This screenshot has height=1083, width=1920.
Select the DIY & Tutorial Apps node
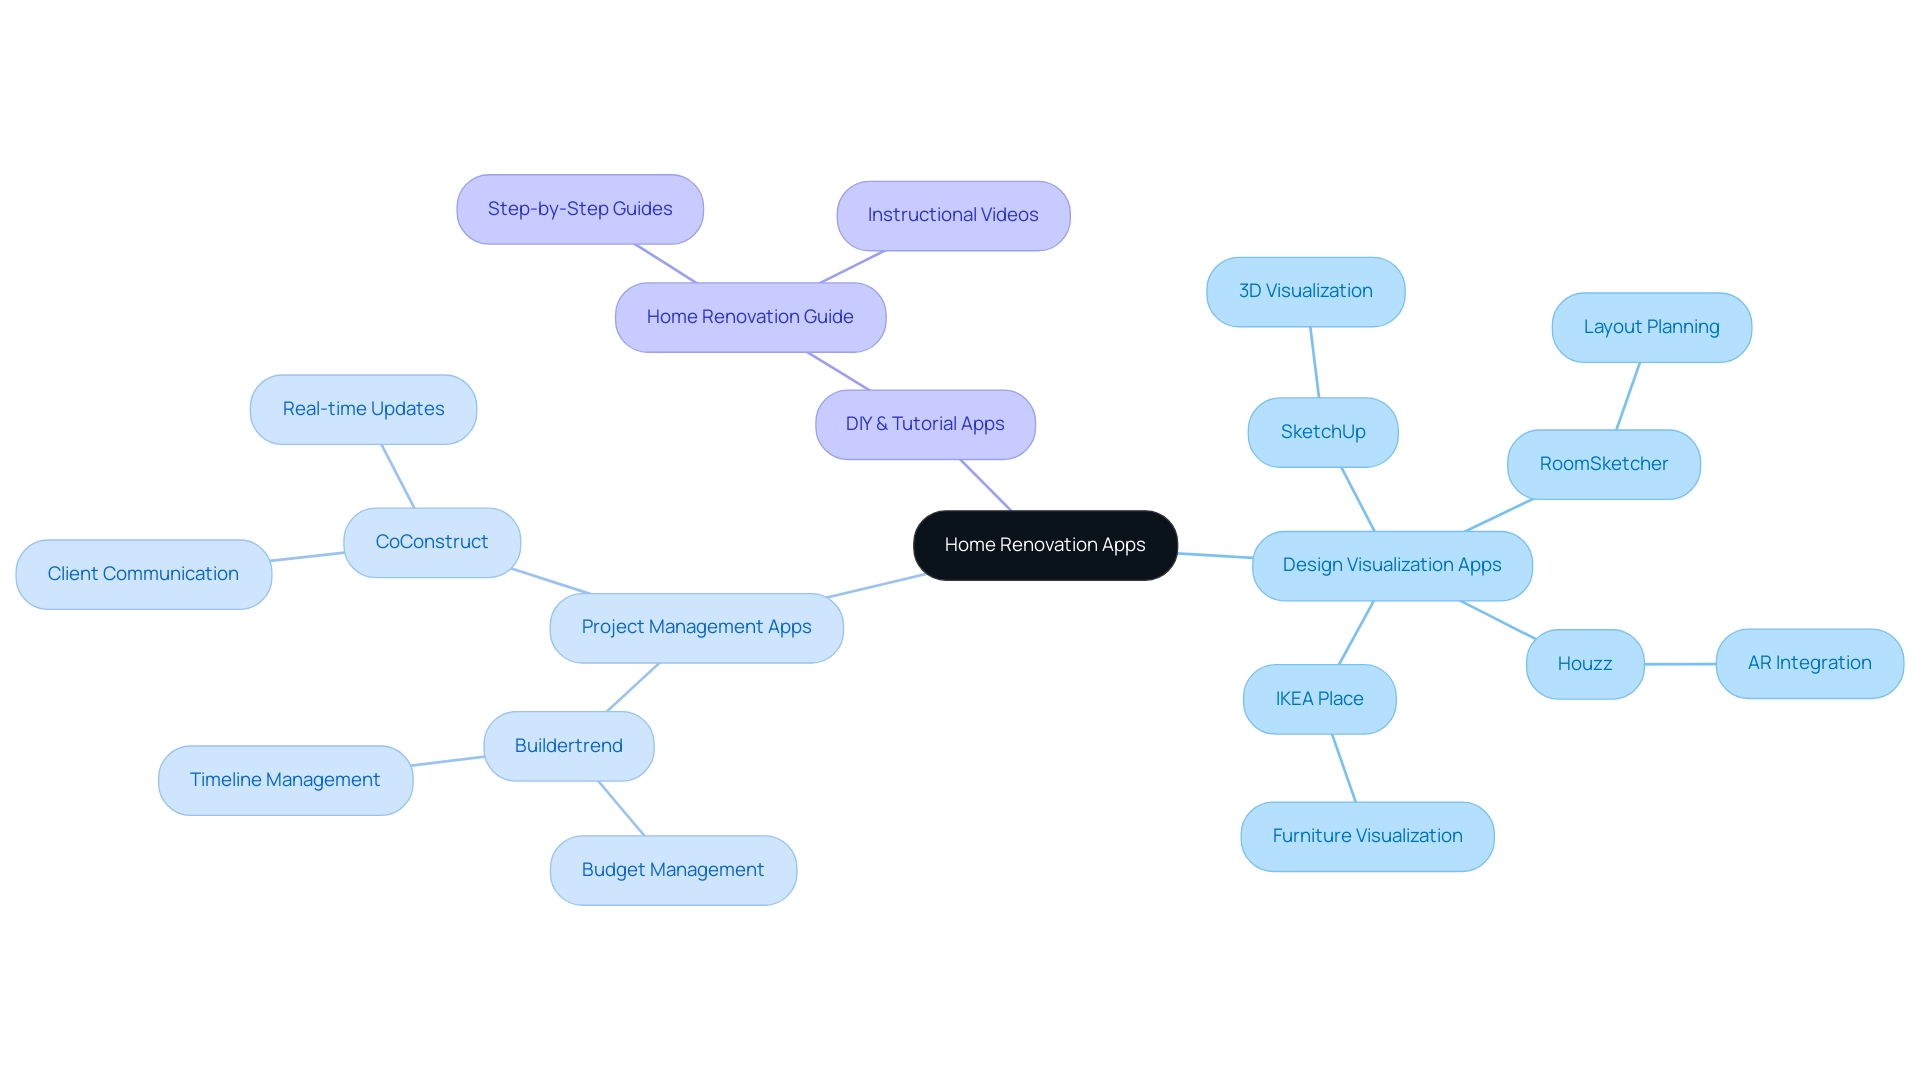922,422
